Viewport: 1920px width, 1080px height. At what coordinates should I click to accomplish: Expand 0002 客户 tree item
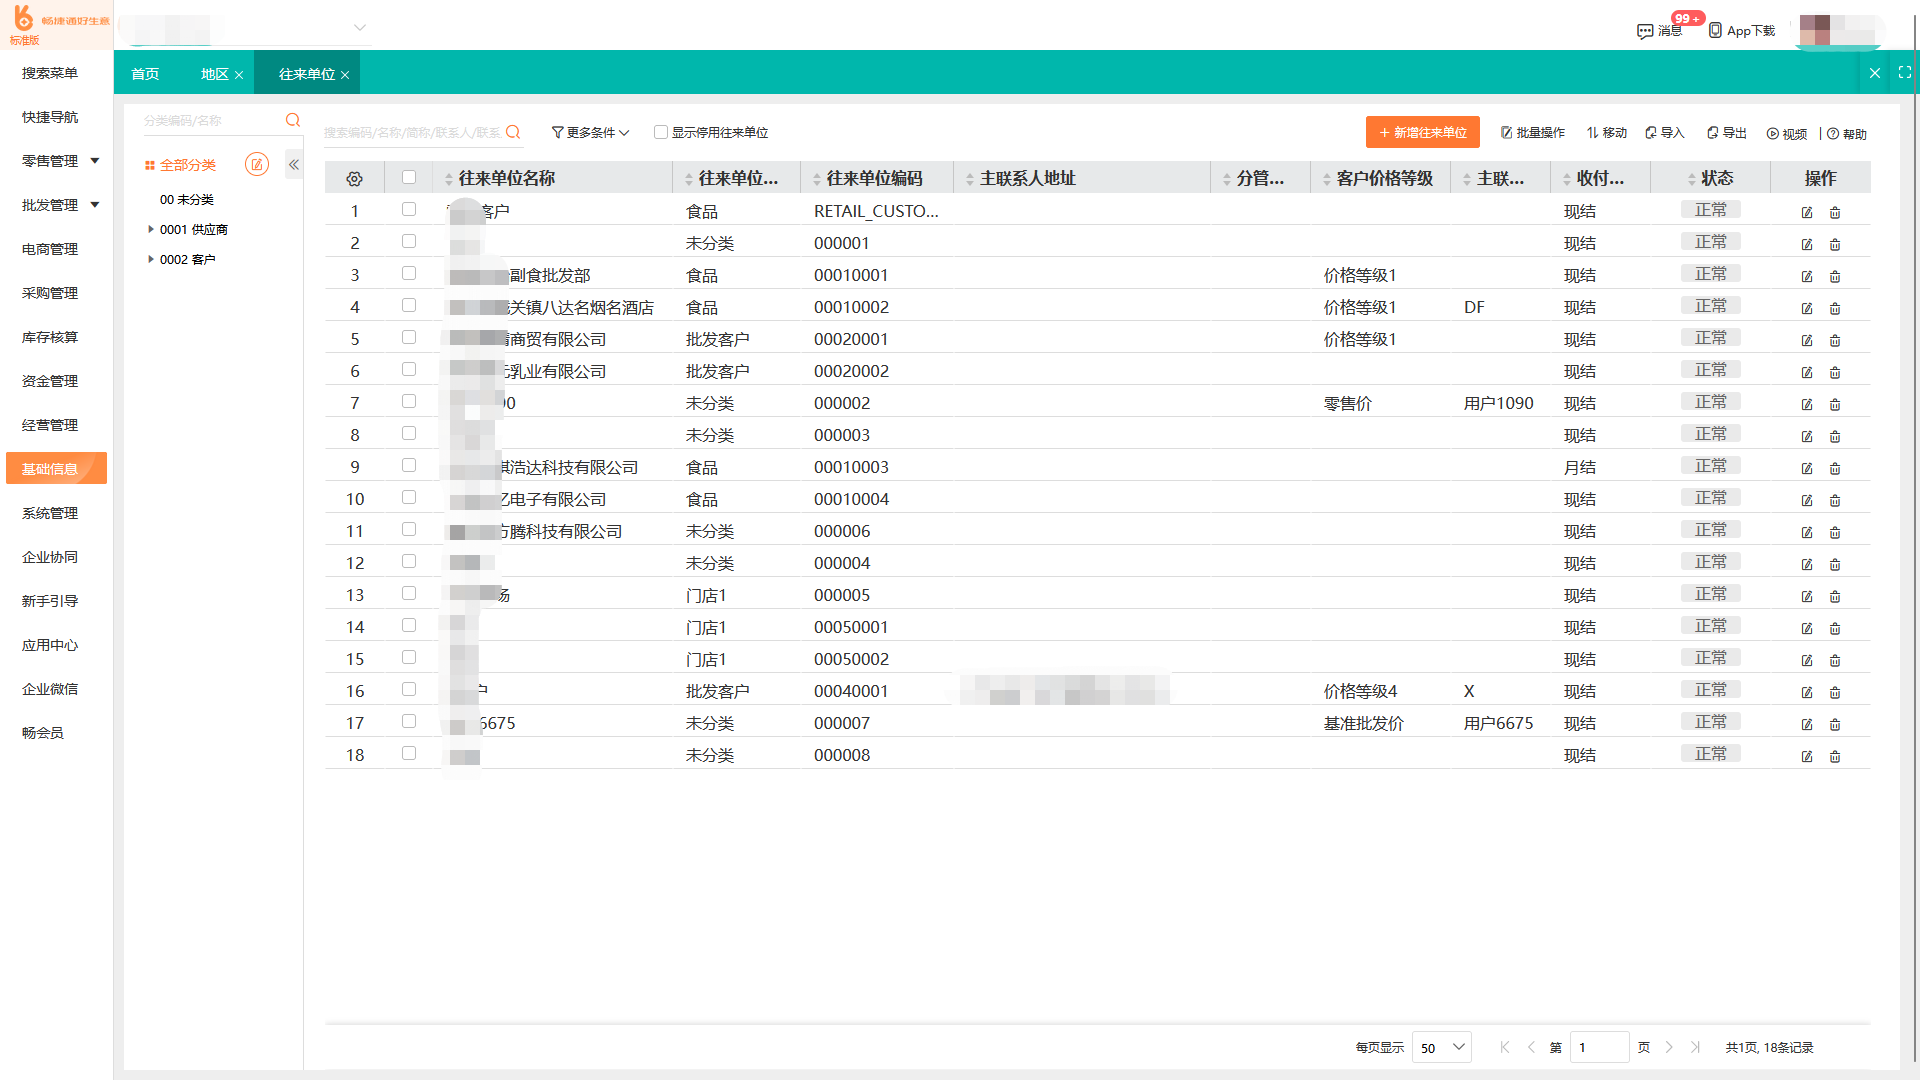149,258
